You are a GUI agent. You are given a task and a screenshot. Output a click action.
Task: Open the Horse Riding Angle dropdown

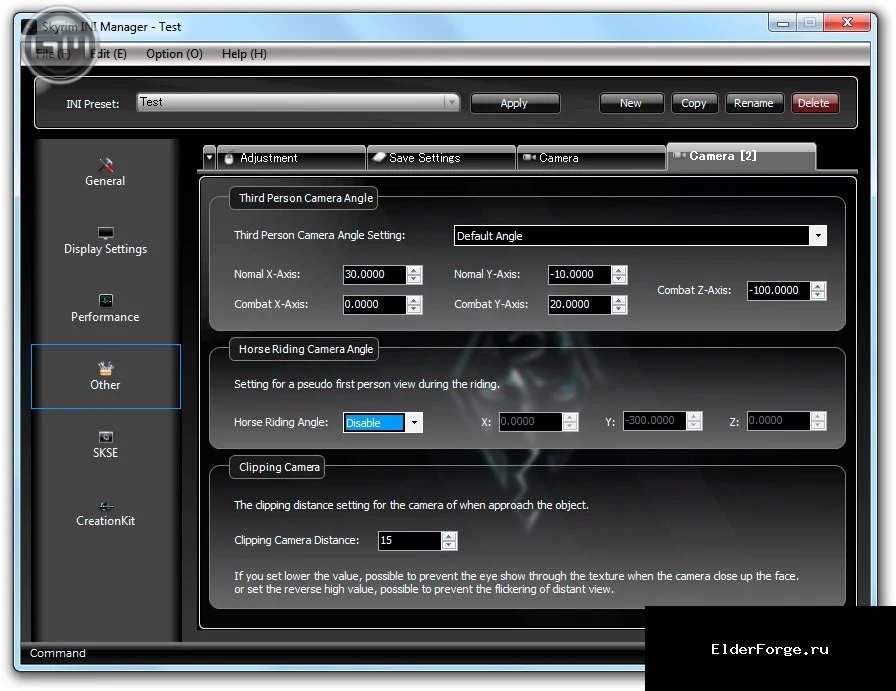coord(414,423)
